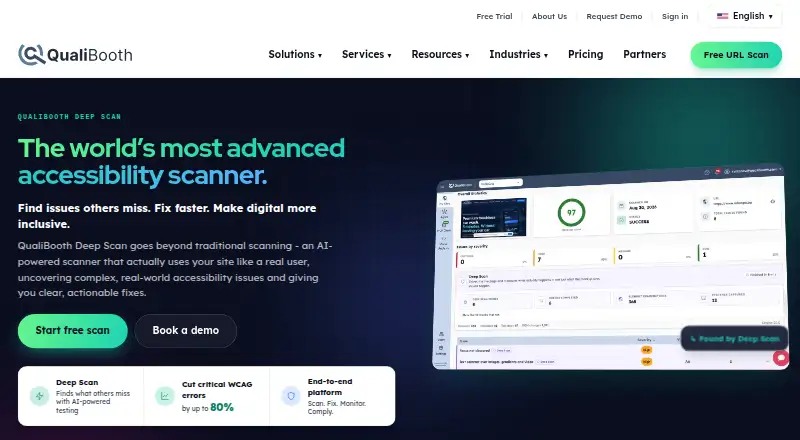Image resolution: width=800 pixels, height=440 pixels.
Task: Open the dashboard preview screenshot
Action: tap(610, 268)
